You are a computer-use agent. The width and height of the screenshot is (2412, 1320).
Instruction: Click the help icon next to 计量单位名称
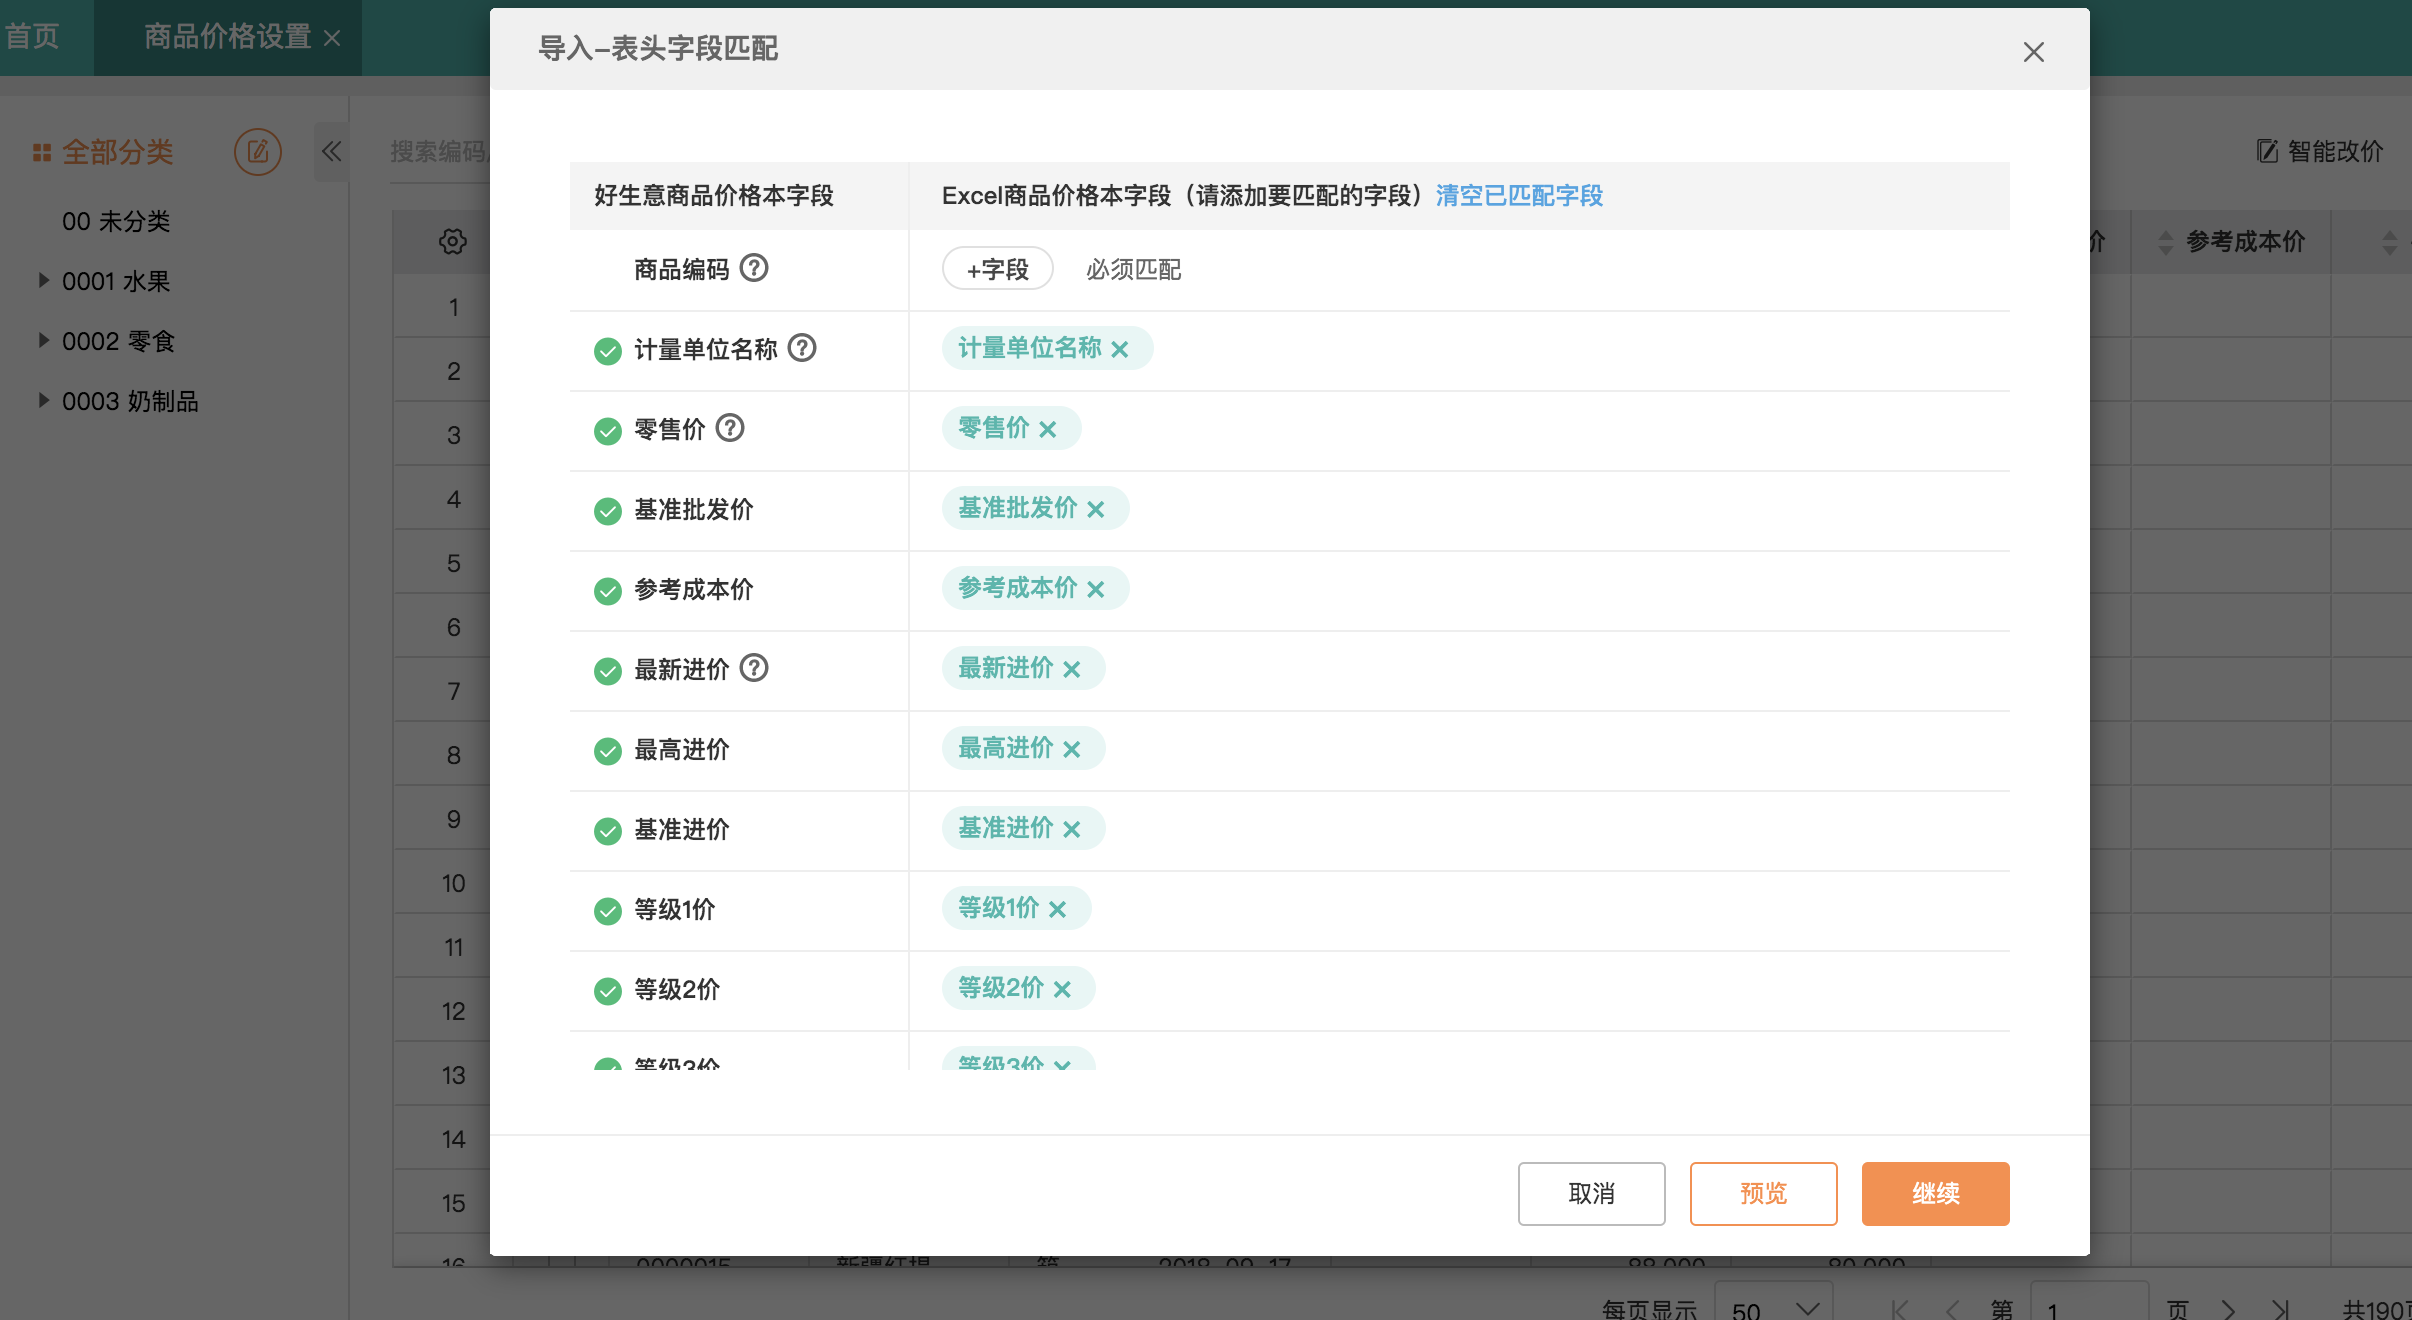[801, 348]
